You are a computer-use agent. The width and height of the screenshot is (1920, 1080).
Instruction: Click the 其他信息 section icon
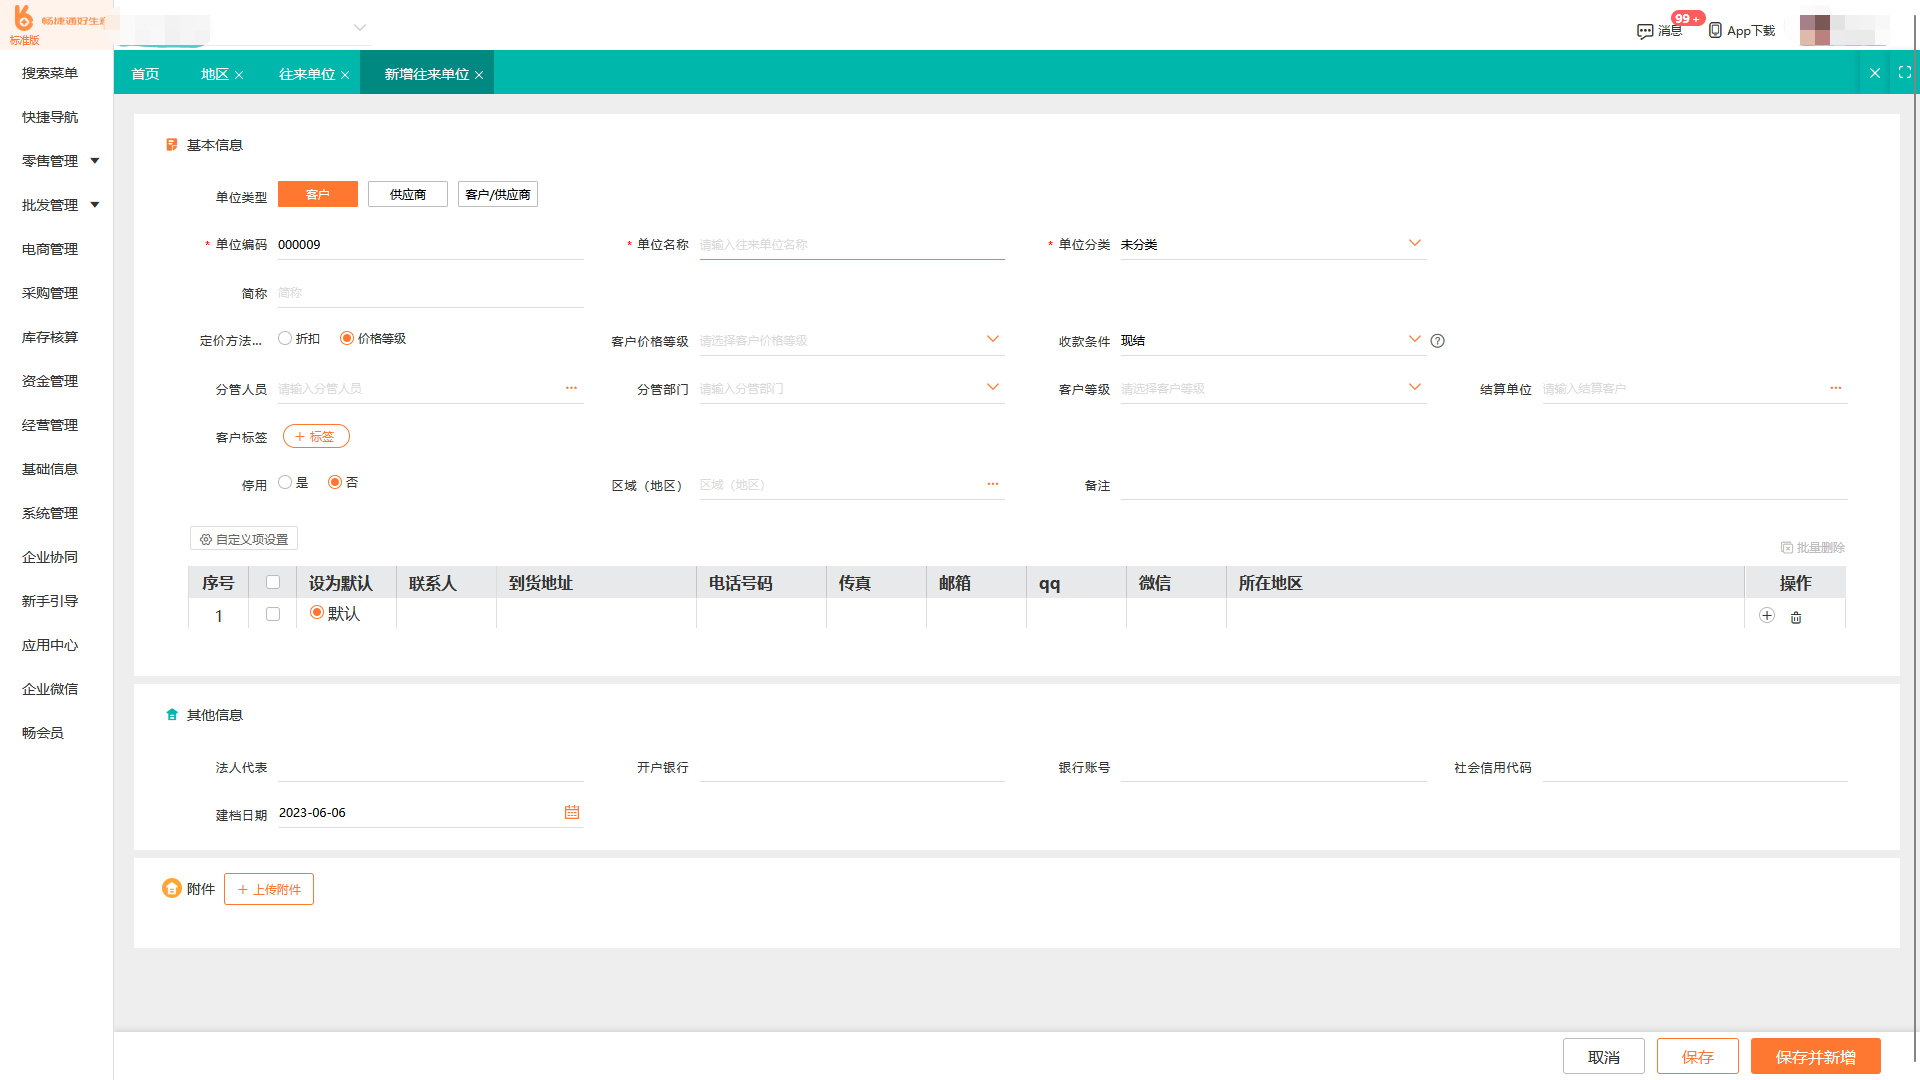[x=171, y=716]
